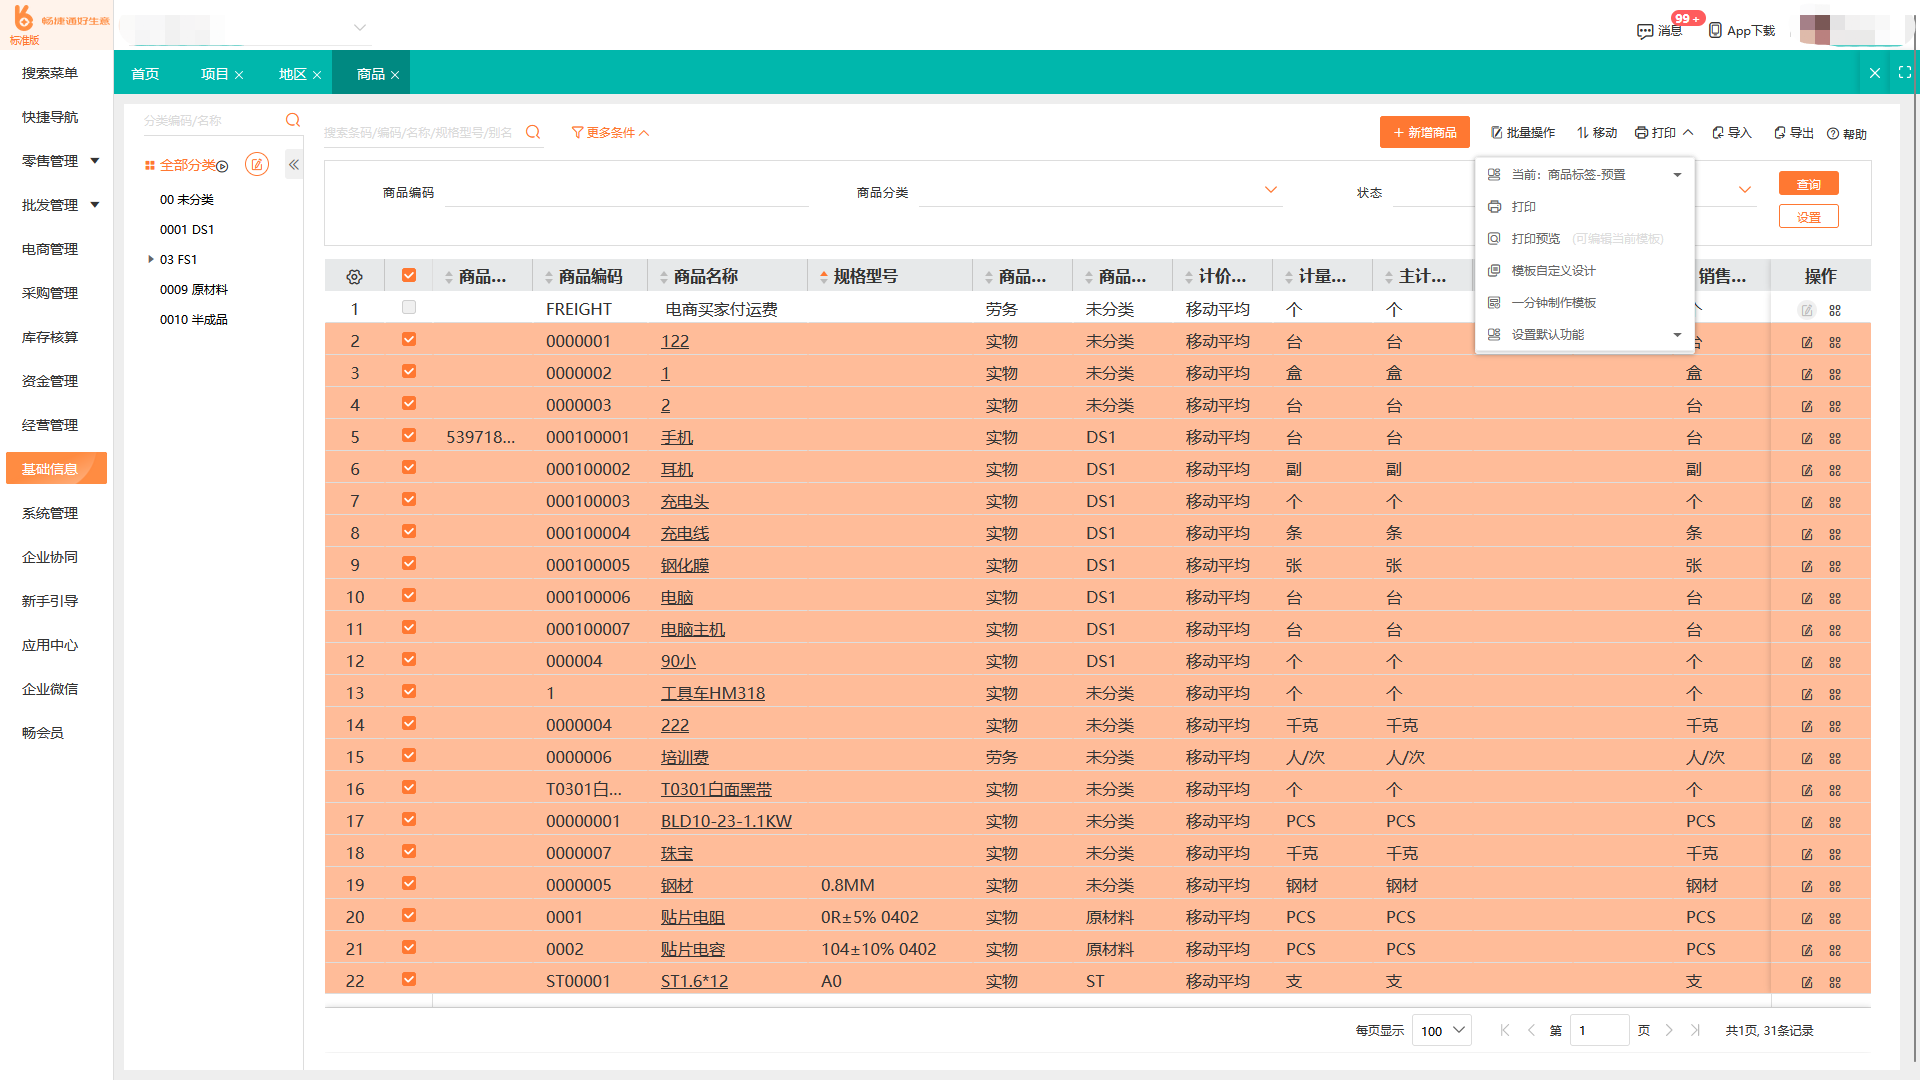
Task: Click 查询 search button
Action: (1808, 183)
